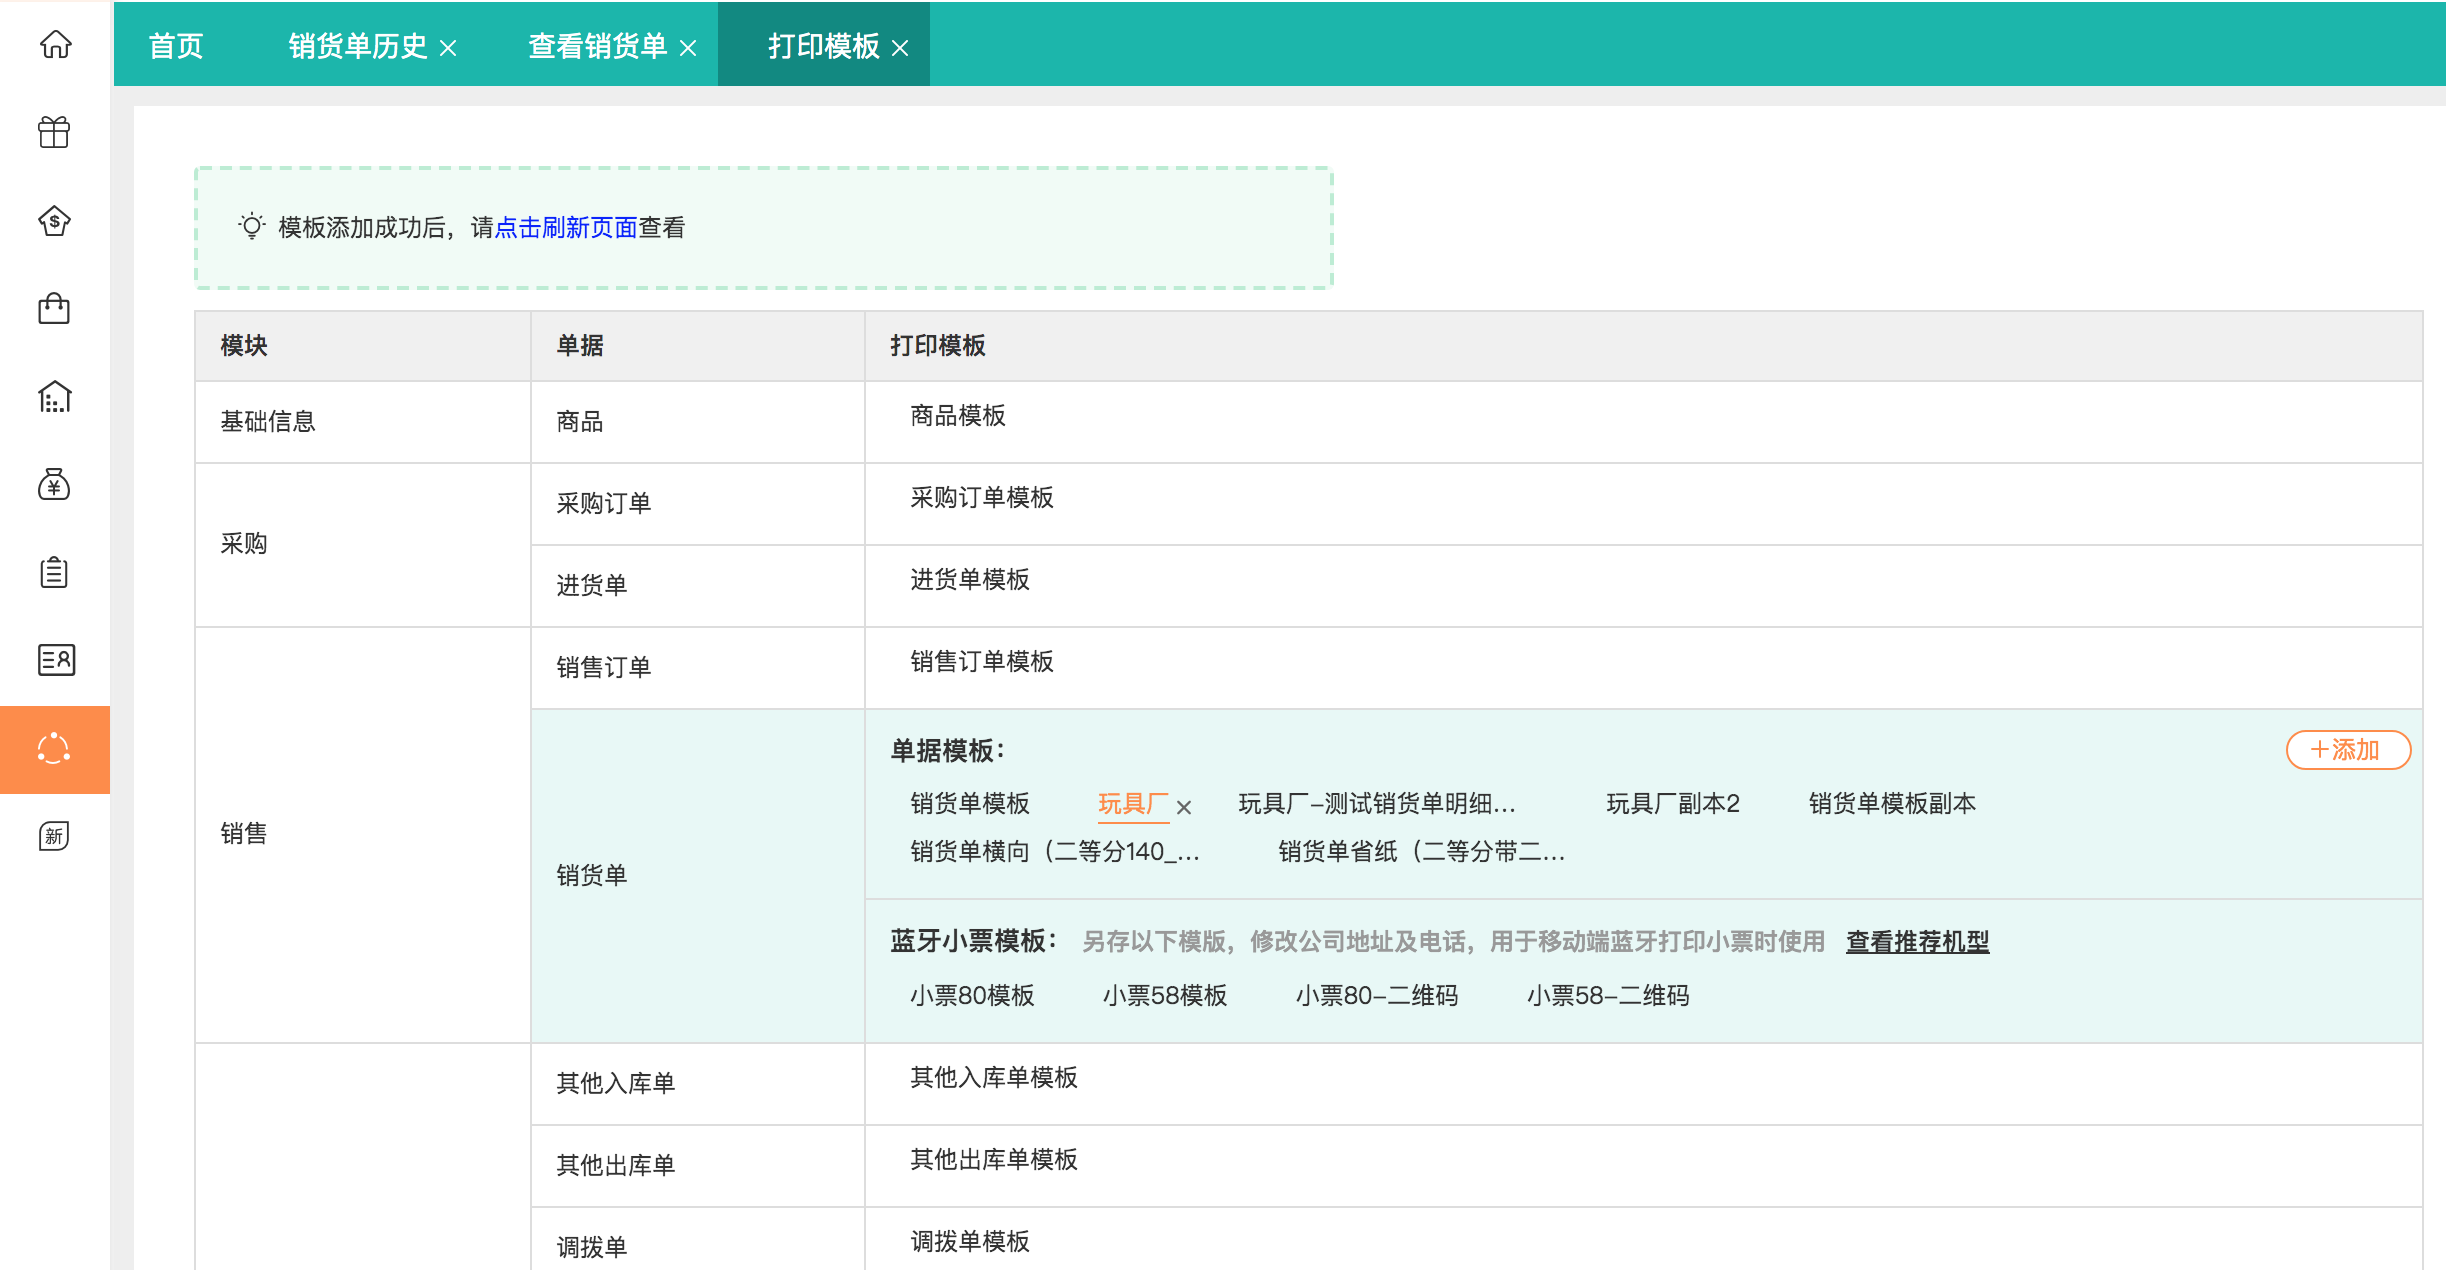Image resolution: width=2446 pixels, height=1270 pixels.
Task: Click the home icon in sidebar
Action: 55,44
